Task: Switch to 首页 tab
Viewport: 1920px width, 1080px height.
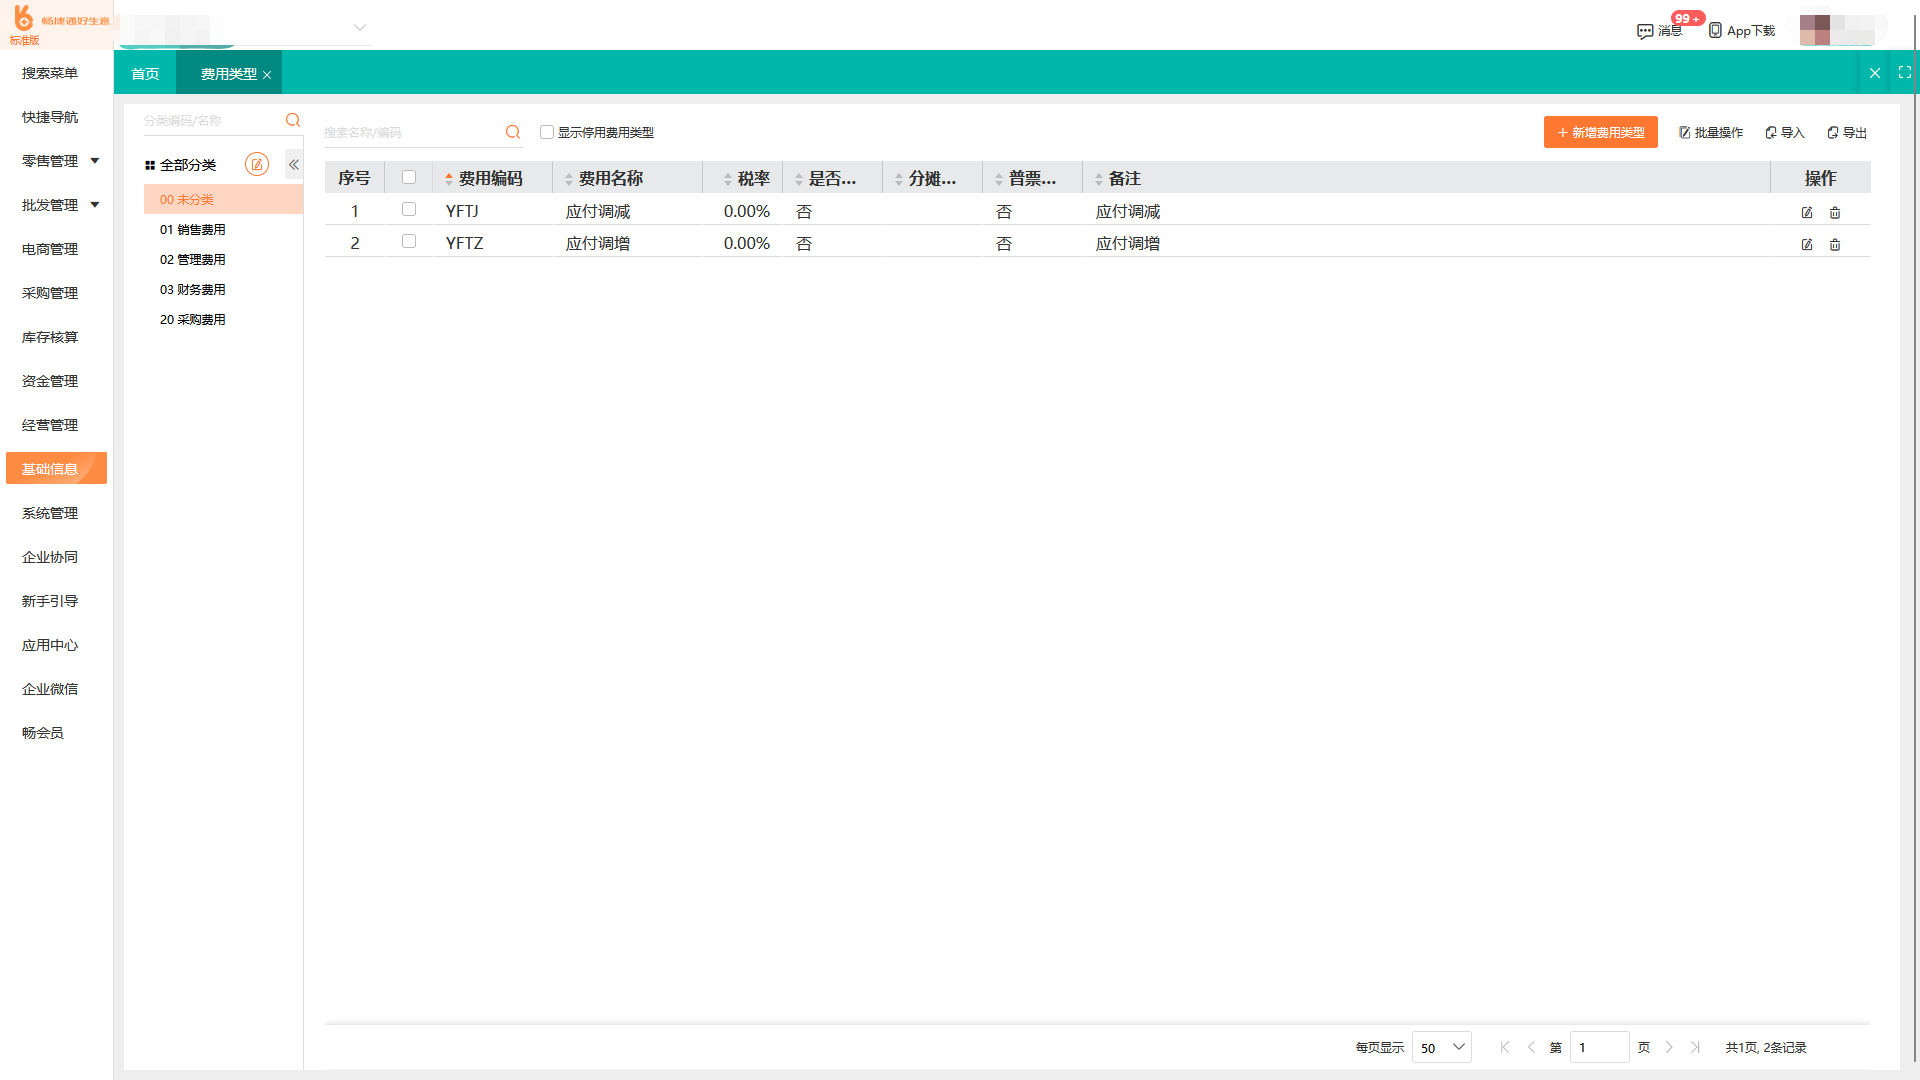Action: [x=144, y=73]
